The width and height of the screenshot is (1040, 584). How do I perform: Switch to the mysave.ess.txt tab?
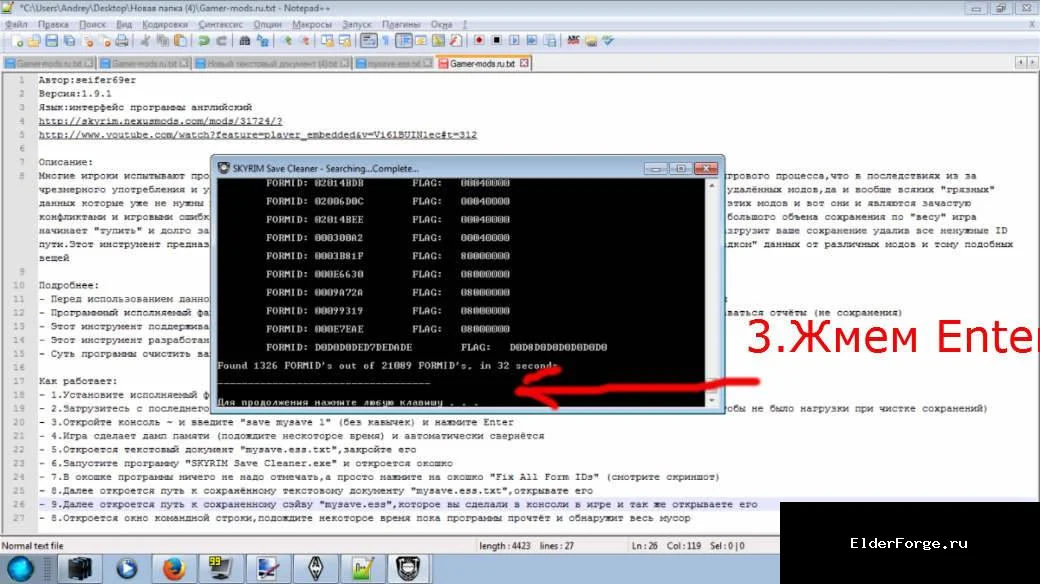(x=393, y=63)
